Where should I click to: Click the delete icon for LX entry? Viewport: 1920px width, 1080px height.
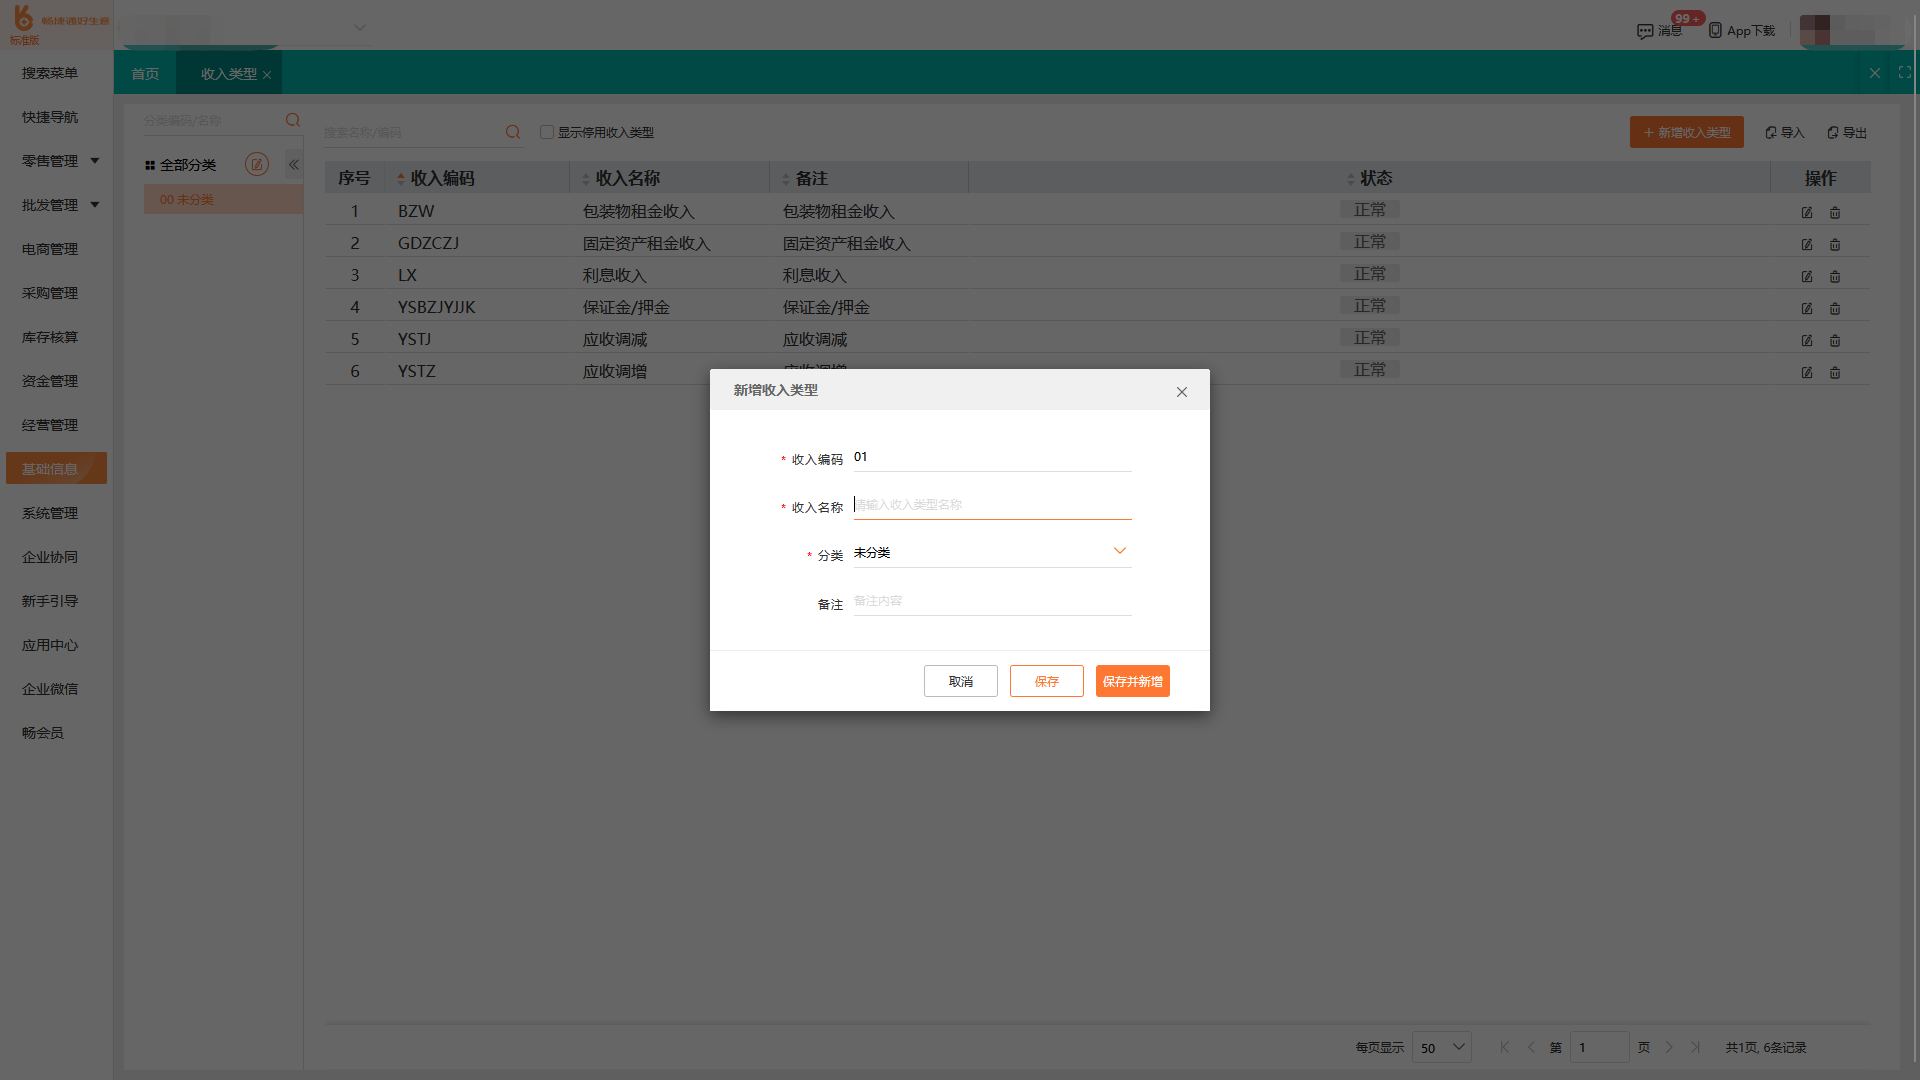(1834, 274)
